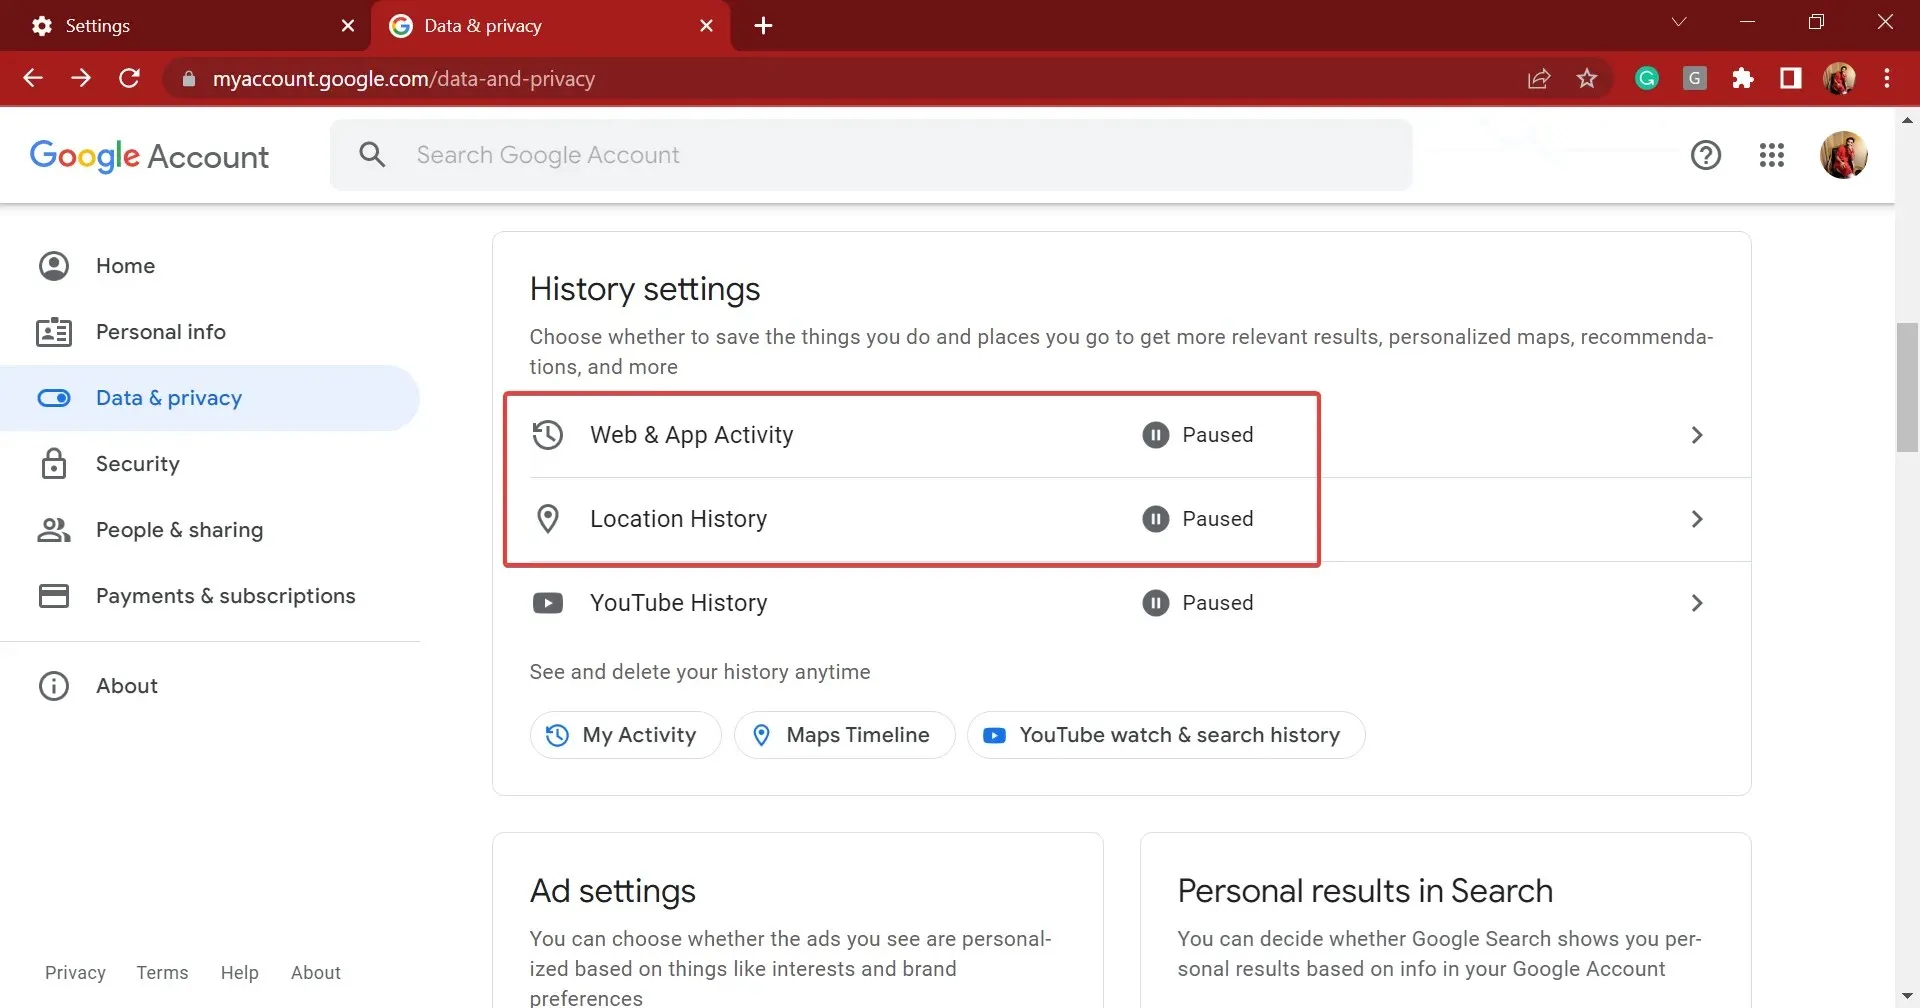
Task: Focus the Search Google Account field
Action: [871, 155]
